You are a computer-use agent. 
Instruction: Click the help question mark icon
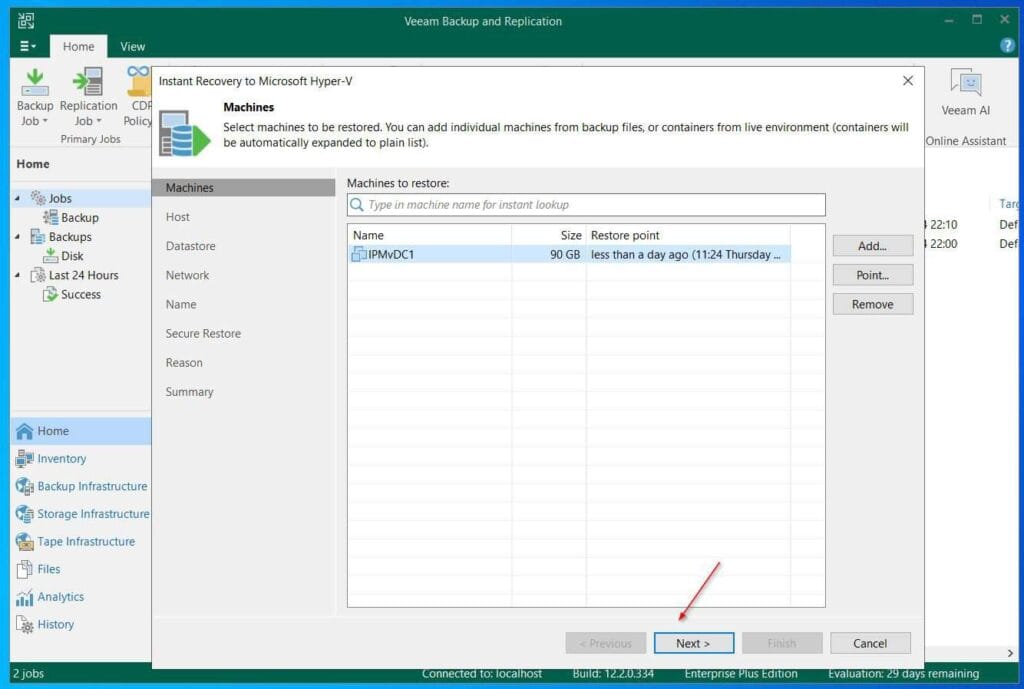[1007, 46]
